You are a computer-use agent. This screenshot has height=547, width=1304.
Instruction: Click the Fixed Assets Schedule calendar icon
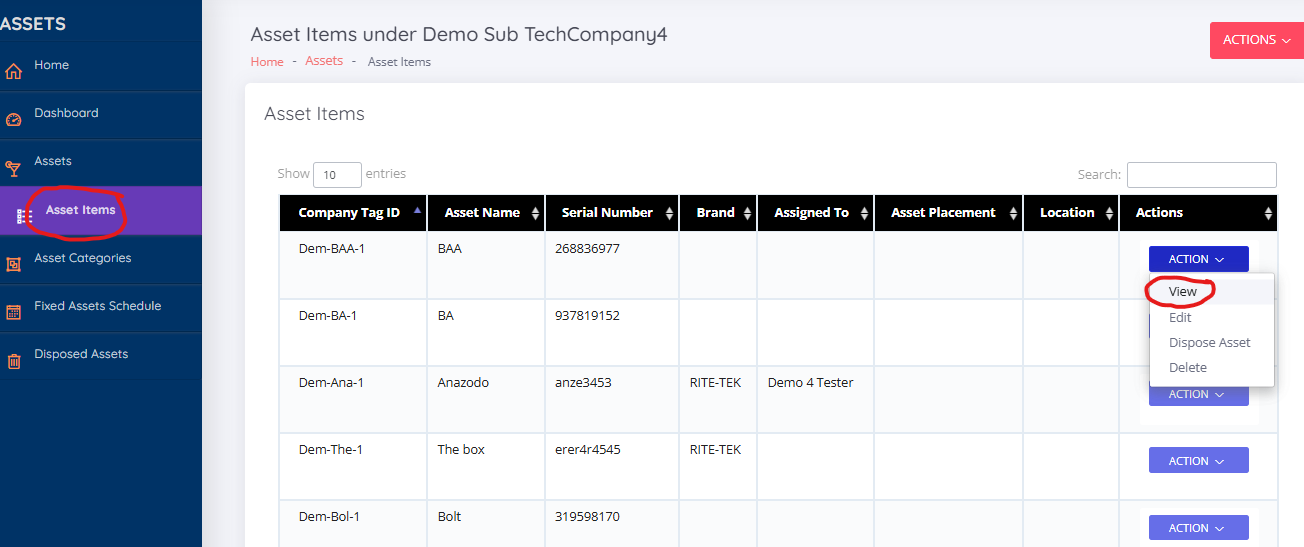[x=13, y=312]
